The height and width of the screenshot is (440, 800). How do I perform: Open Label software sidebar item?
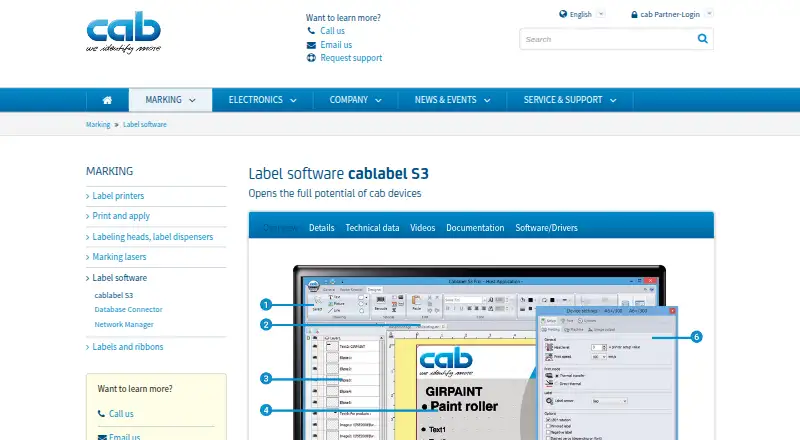tap(119, 278)
